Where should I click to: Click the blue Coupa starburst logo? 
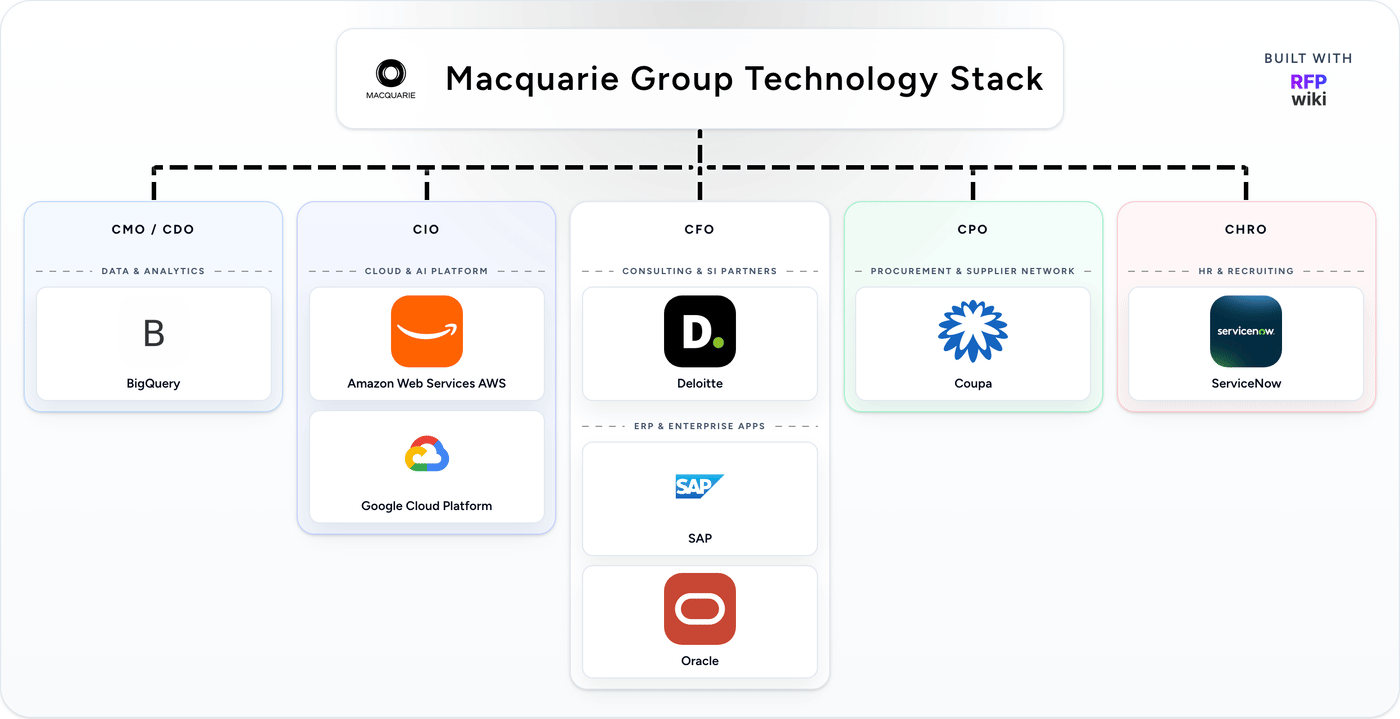tap(973, 331)
